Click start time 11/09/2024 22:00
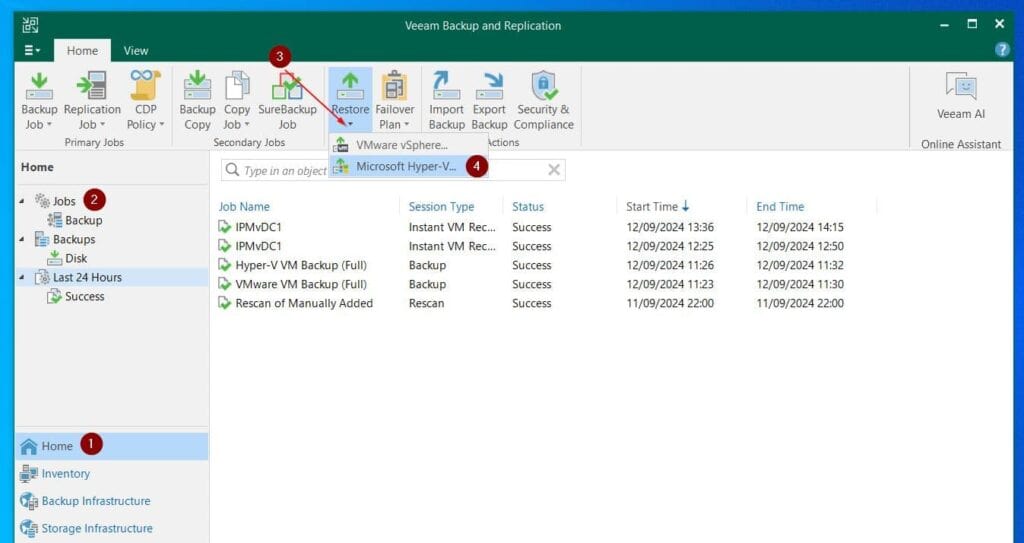 click(670, 303)
